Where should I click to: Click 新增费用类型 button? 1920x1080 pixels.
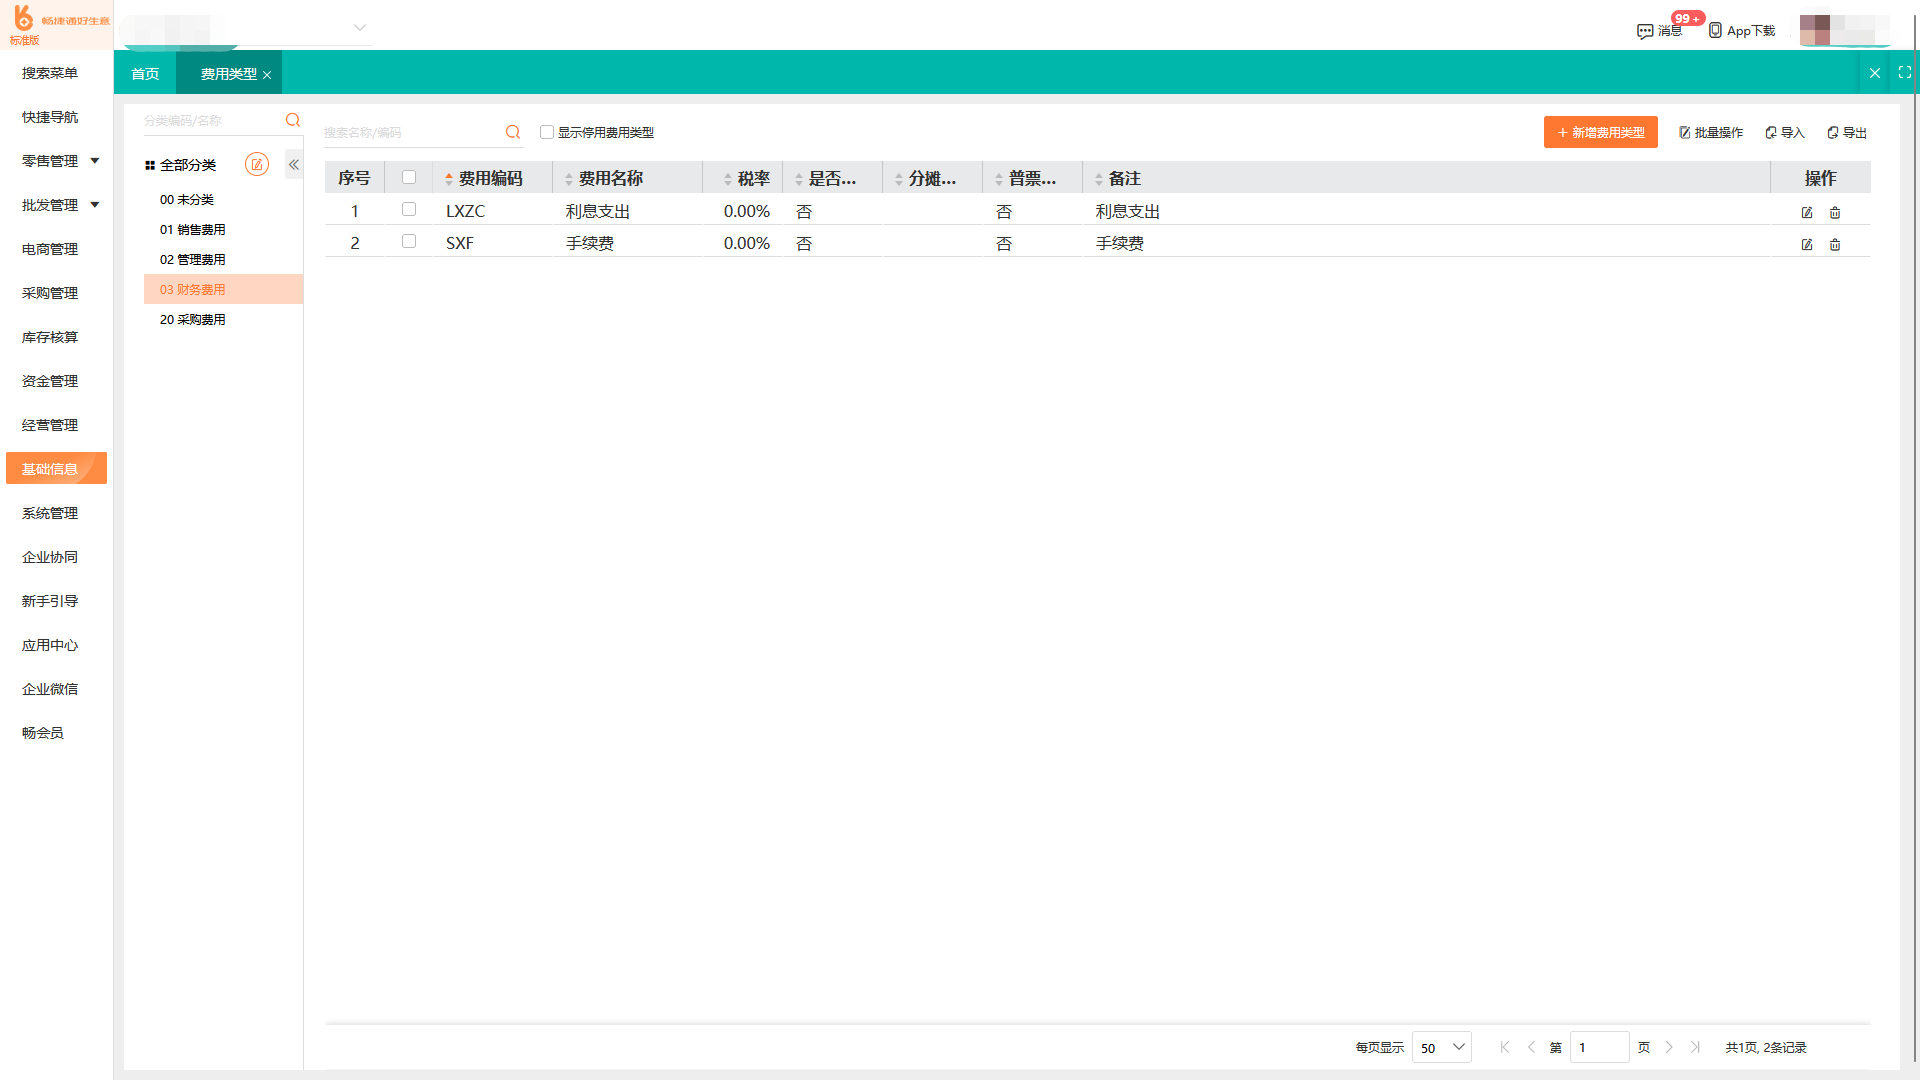[1600, 131]
